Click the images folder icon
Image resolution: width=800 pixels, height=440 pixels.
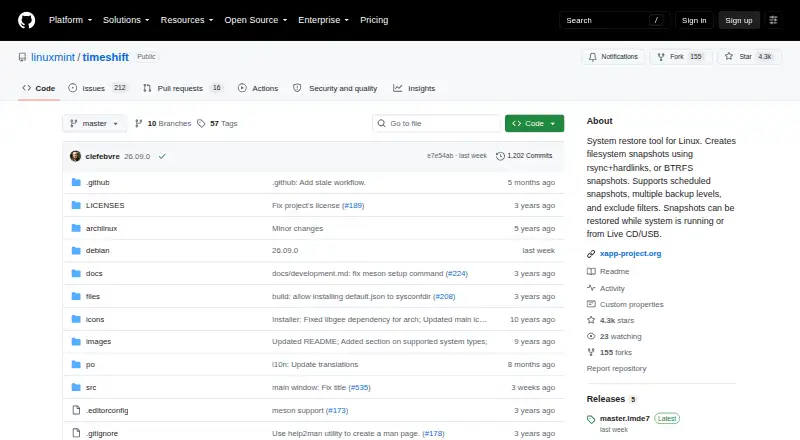point(76,341)
